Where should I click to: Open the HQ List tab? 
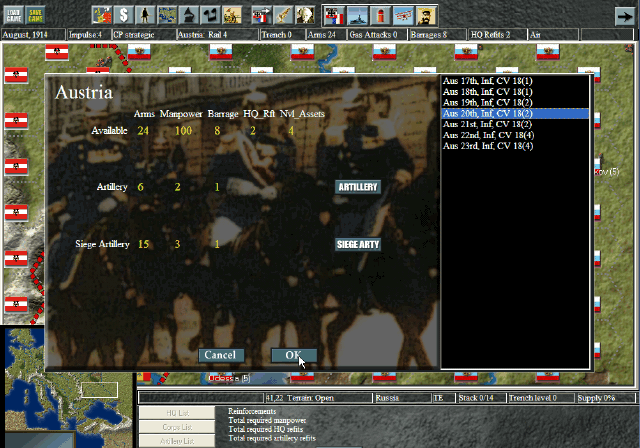tap(175, 412)
